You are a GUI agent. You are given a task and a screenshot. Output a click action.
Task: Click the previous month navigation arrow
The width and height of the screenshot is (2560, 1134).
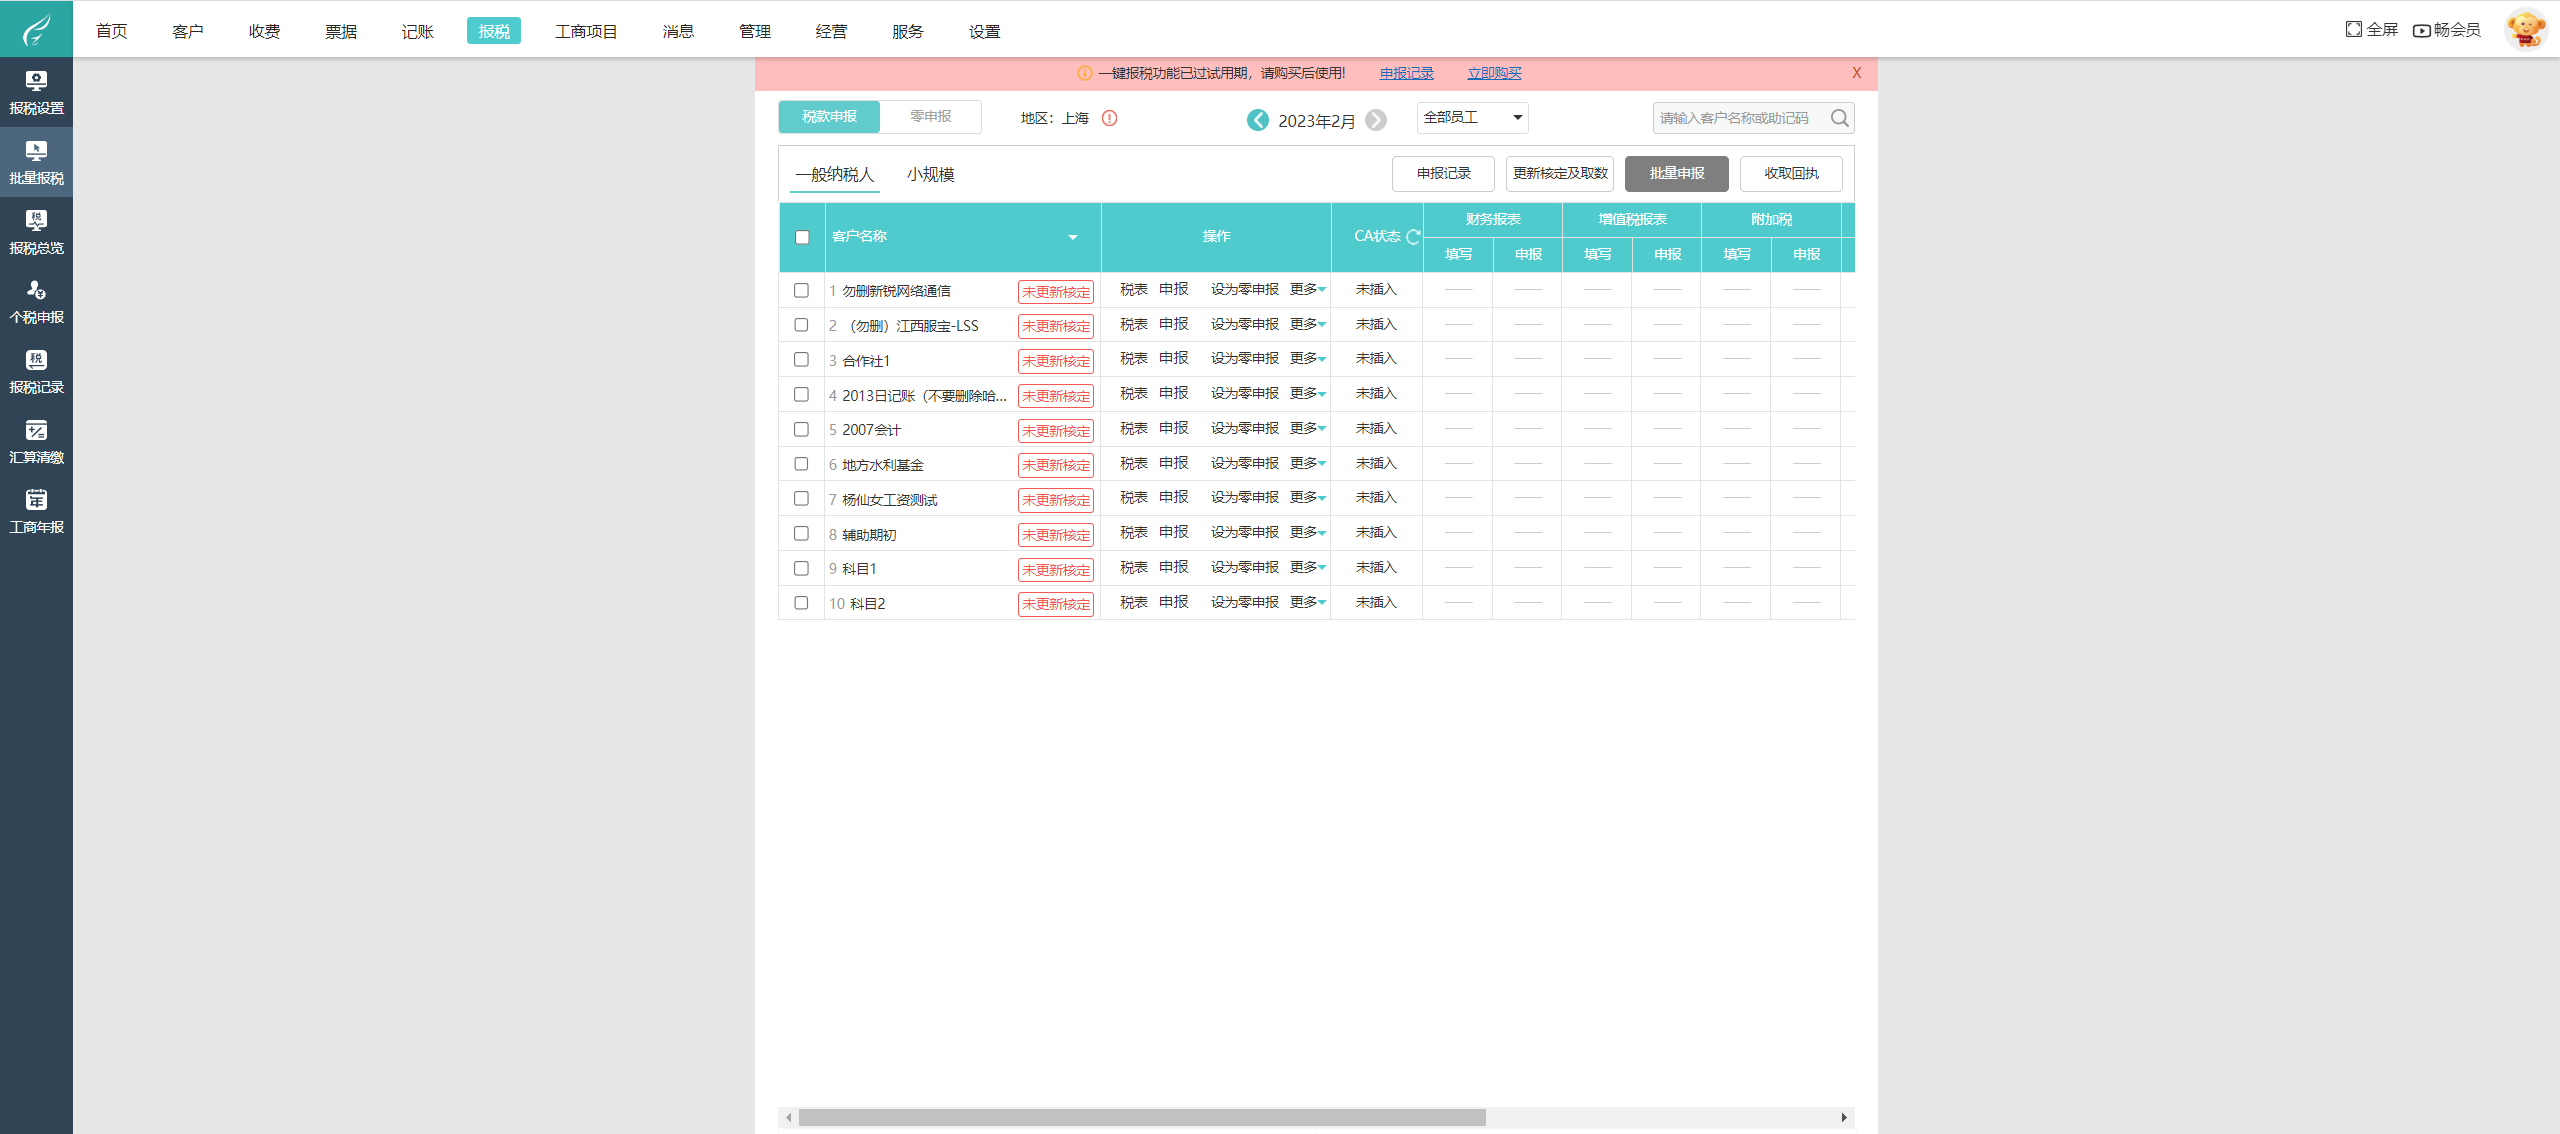[1257, 117]
